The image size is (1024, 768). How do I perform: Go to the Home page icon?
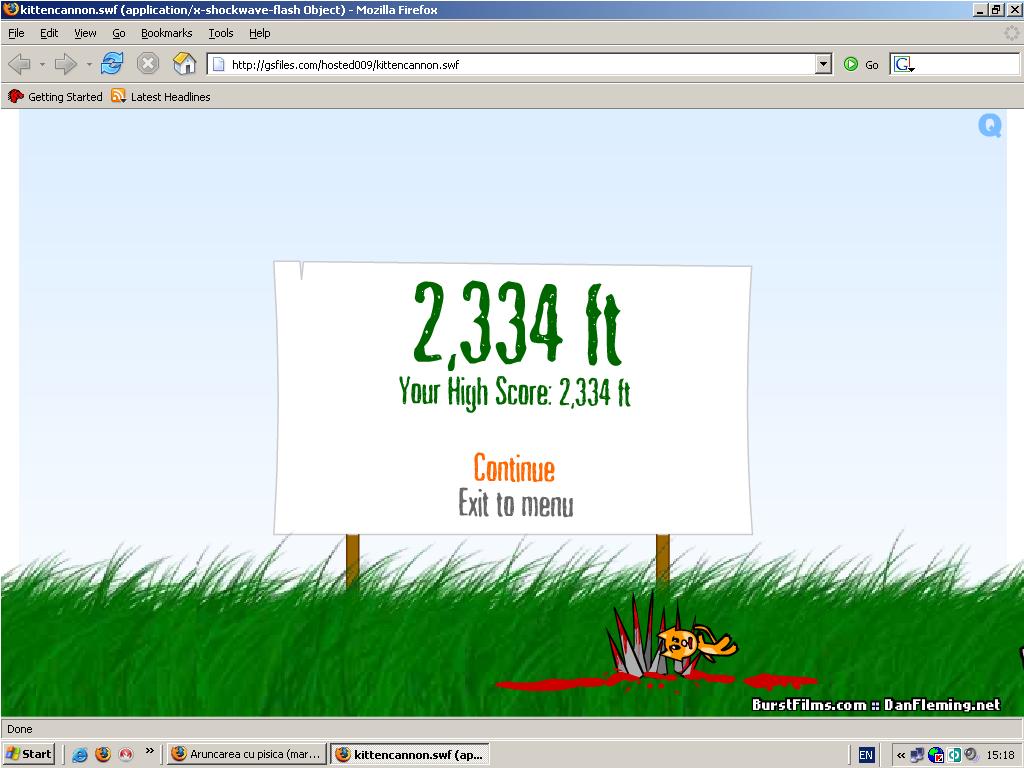184,64
